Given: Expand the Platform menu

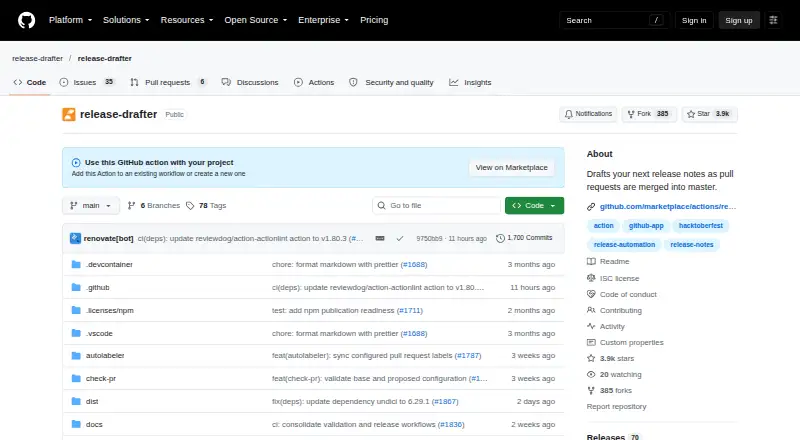Looking at the screenshot, I should tap(70, 20).
